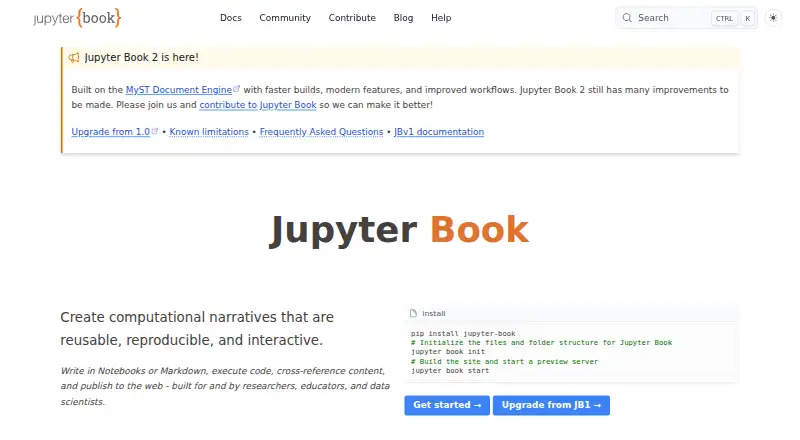This screenshot has height=440, width=800.
Task: Click external-link icon after MyST Document Engine
Action: click(x=236, y=89)
